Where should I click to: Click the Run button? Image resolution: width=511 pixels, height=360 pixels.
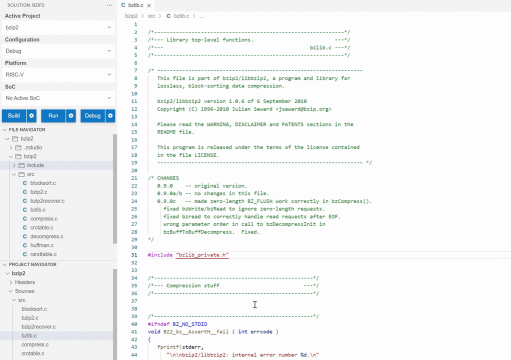click(53, 116)
